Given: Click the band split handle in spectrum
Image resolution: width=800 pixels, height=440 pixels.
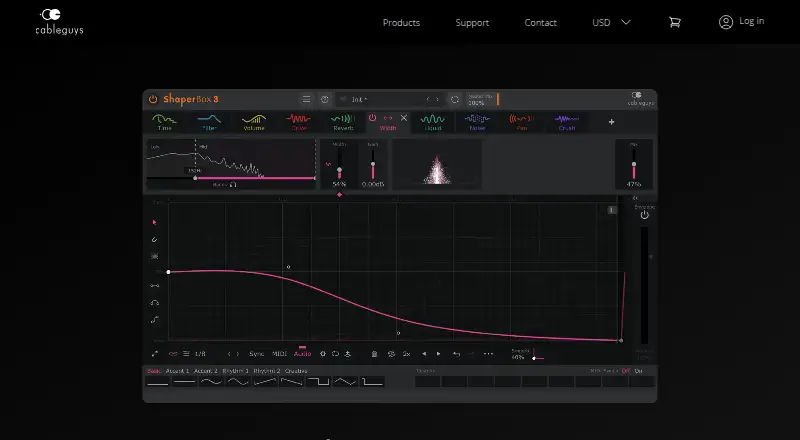Looking at the screenshot, I should (x=195, y=178).
